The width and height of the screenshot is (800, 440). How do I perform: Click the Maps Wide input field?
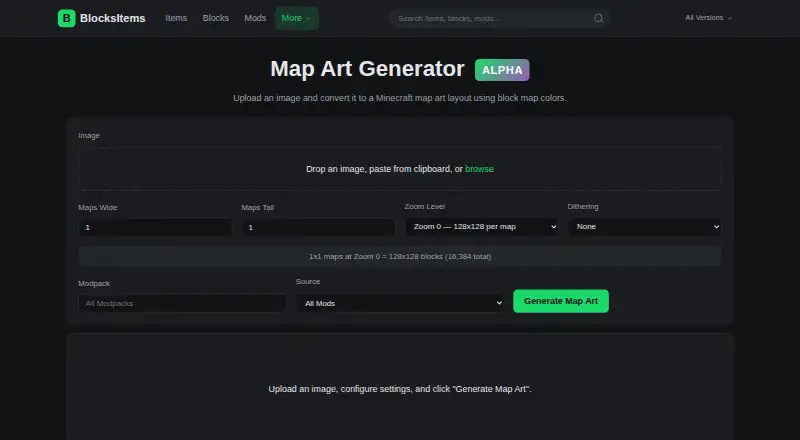[155, 227]
